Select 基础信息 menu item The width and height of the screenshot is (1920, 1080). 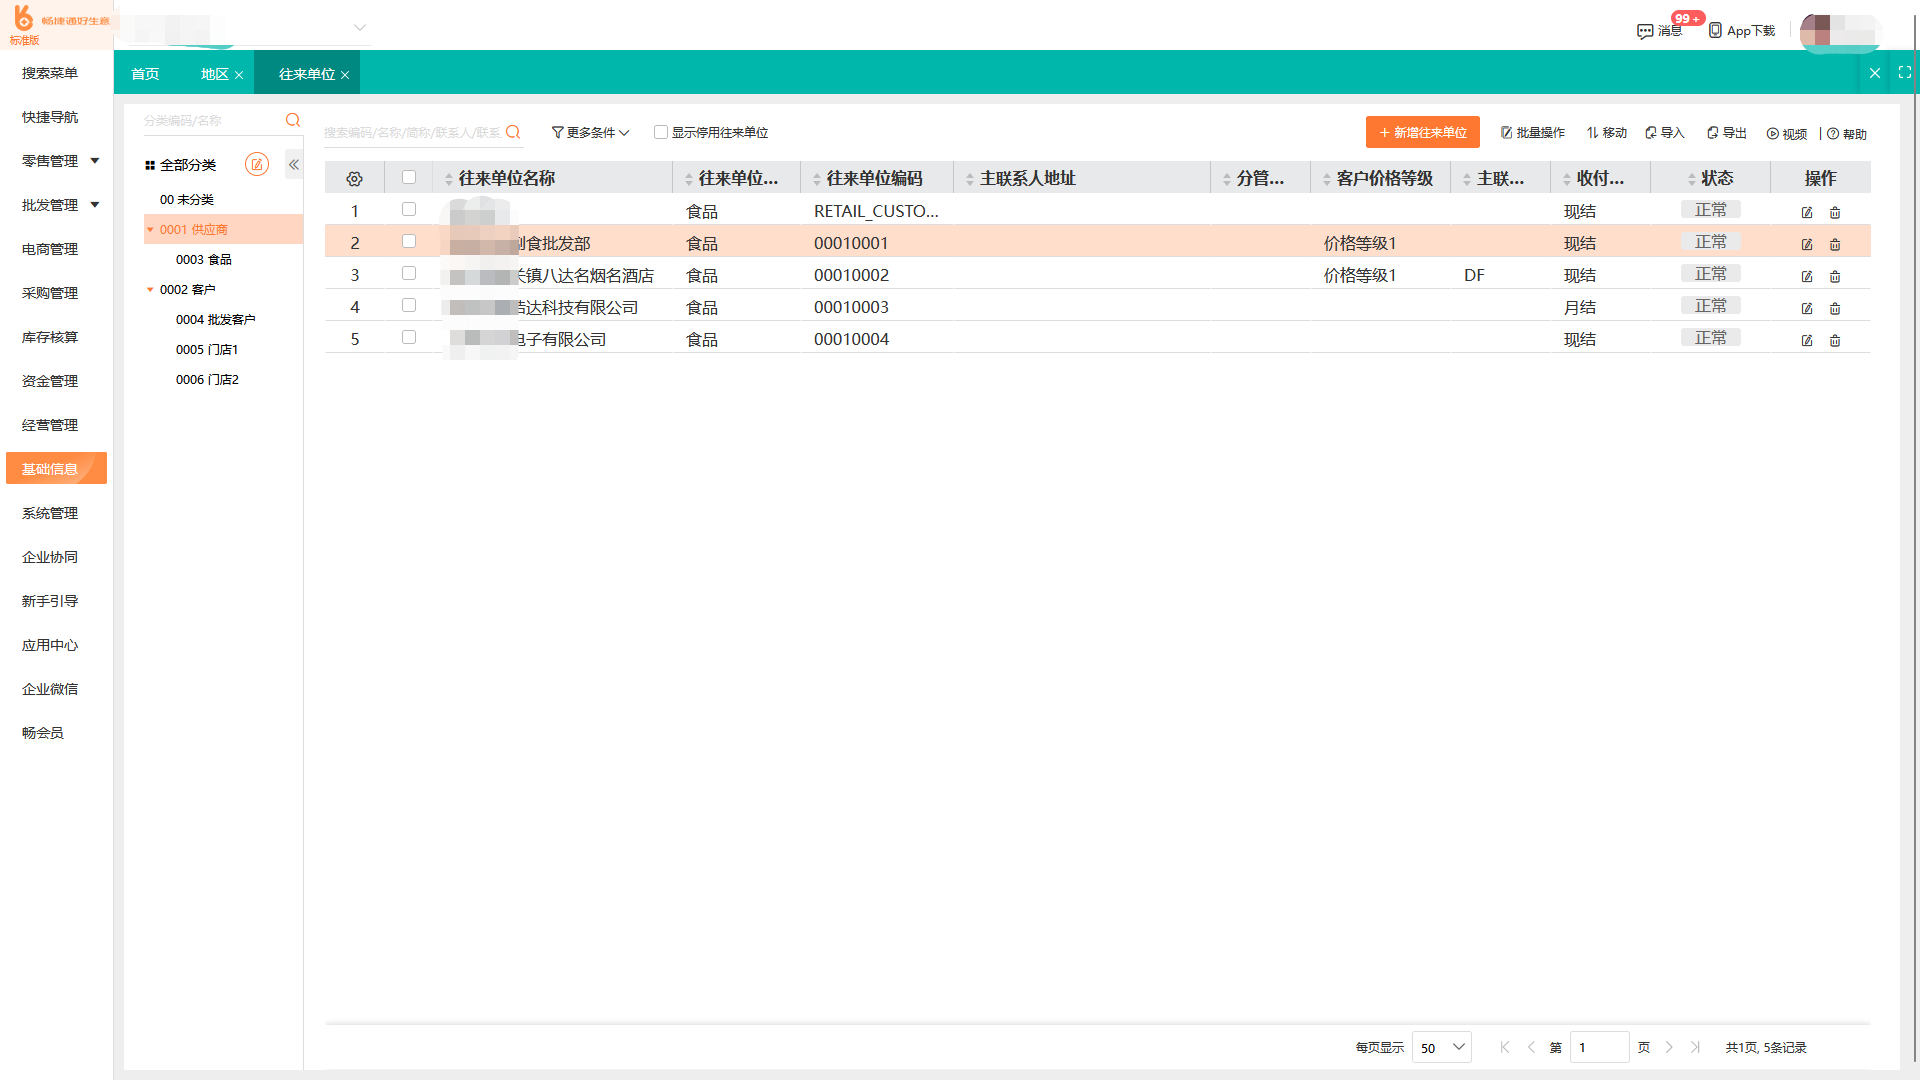(x=53, y=468)
